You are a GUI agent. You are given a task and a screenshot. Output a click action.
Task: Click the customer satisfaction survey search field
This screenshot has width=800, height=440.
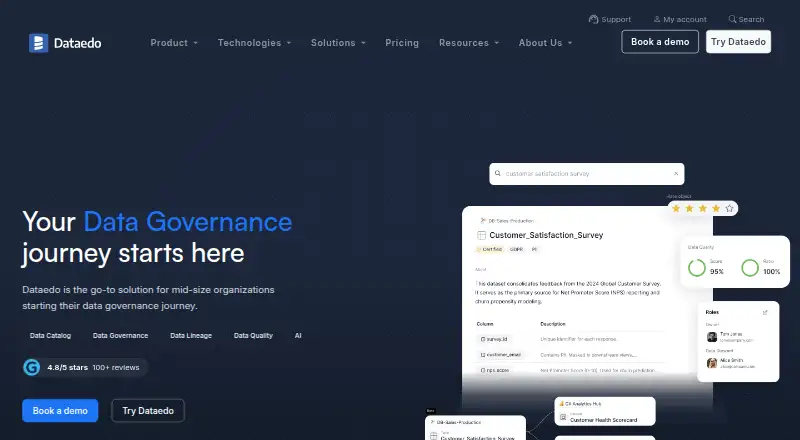[x=587, y=174]
